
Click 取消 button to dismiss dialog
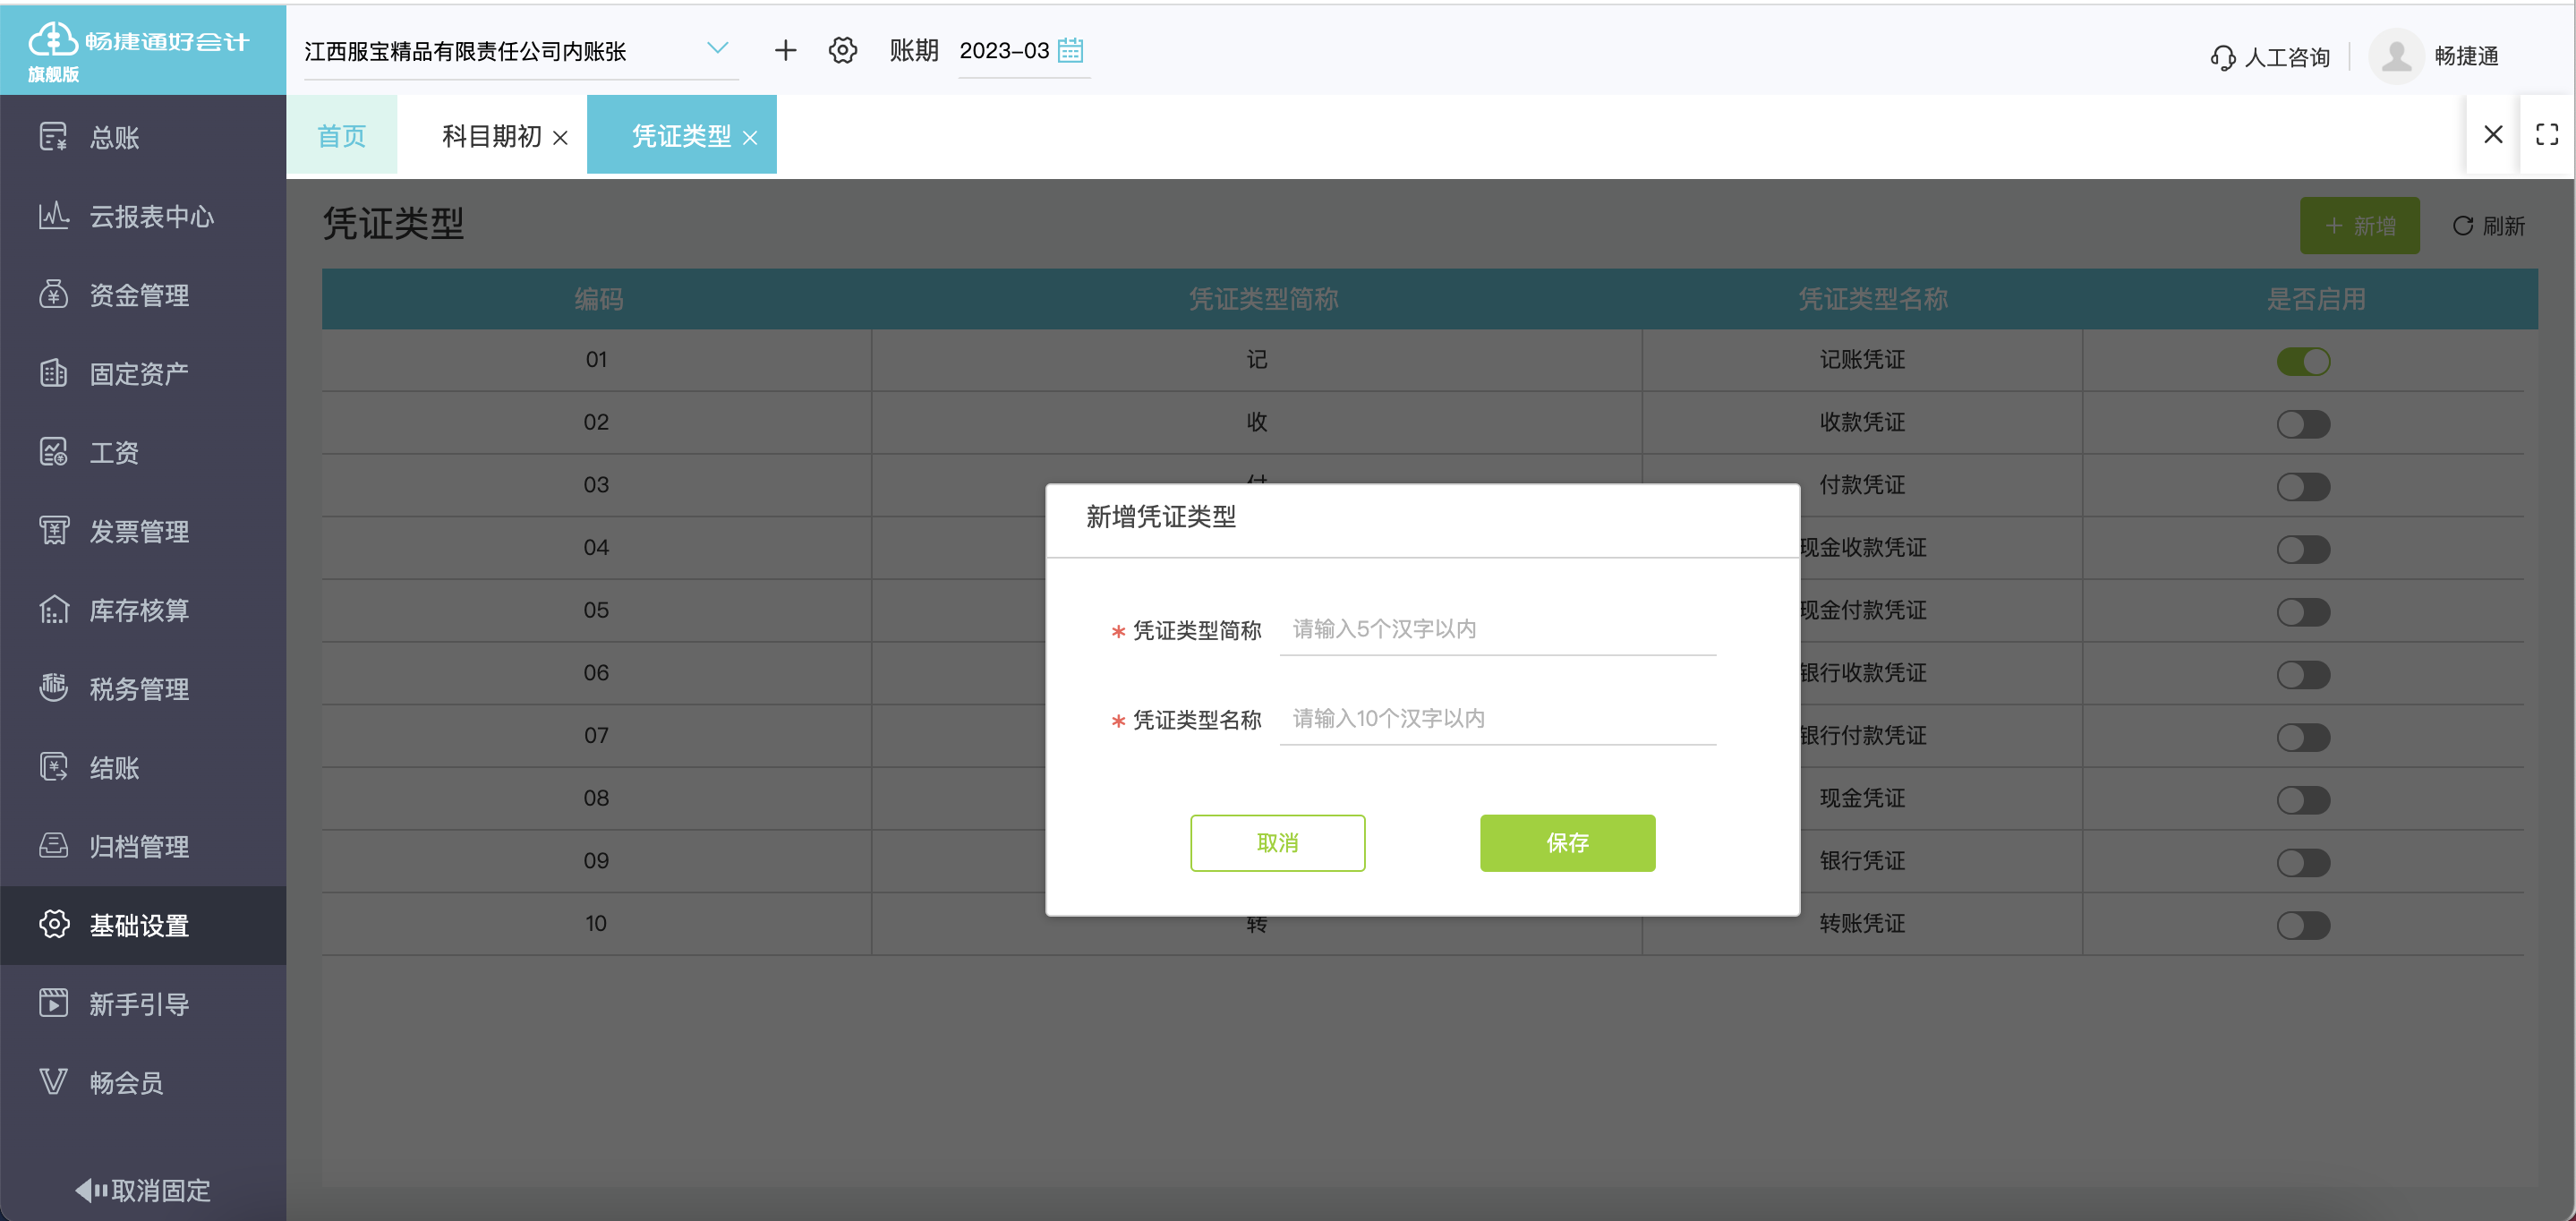(1278, 843)
